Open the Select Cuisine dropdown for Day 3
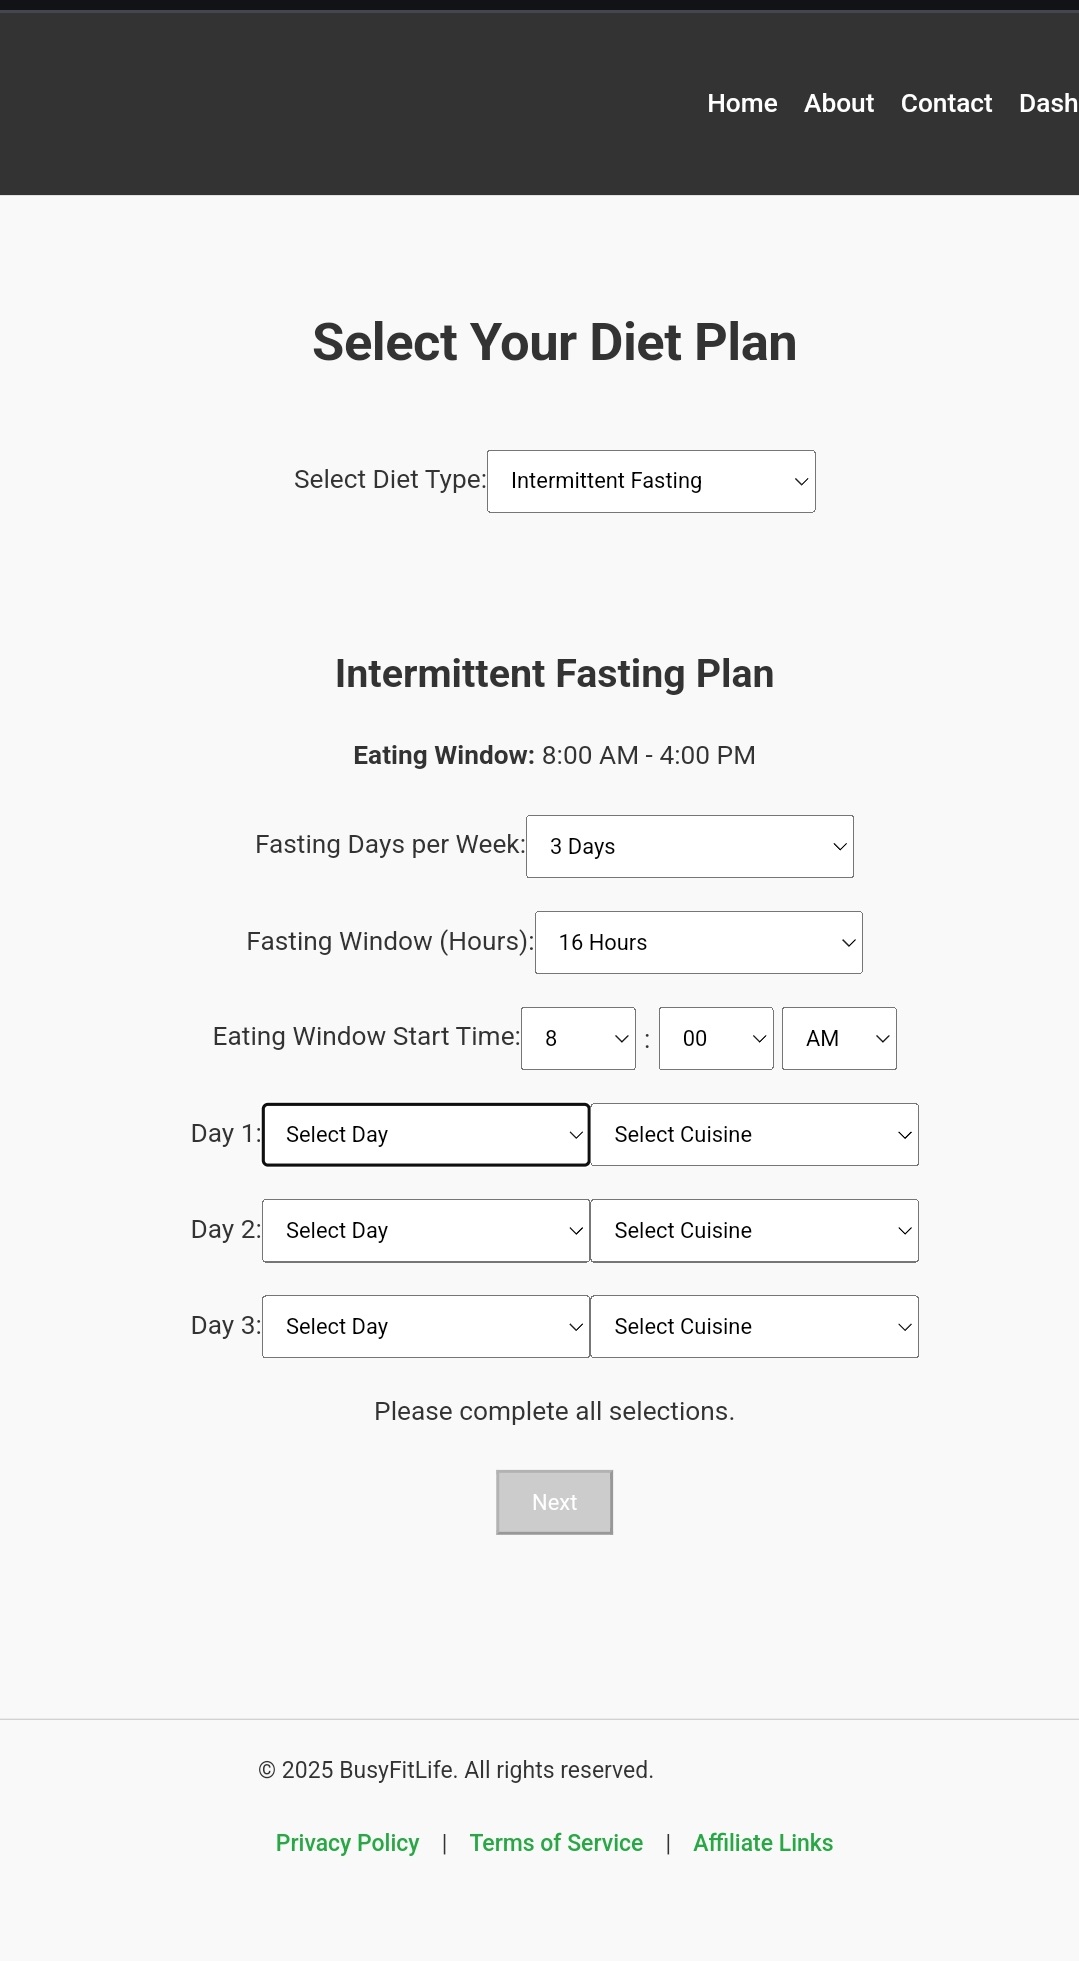The image size is (1079, 1961). tap(755, 1326)
